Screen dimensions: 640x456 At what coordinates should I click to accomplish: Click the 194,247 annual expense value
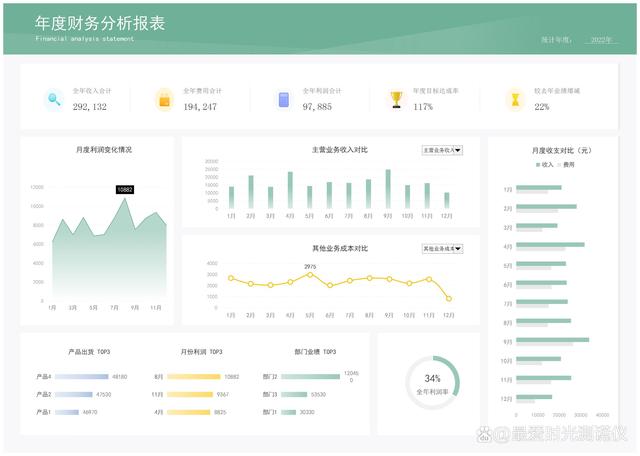(200, 107)
